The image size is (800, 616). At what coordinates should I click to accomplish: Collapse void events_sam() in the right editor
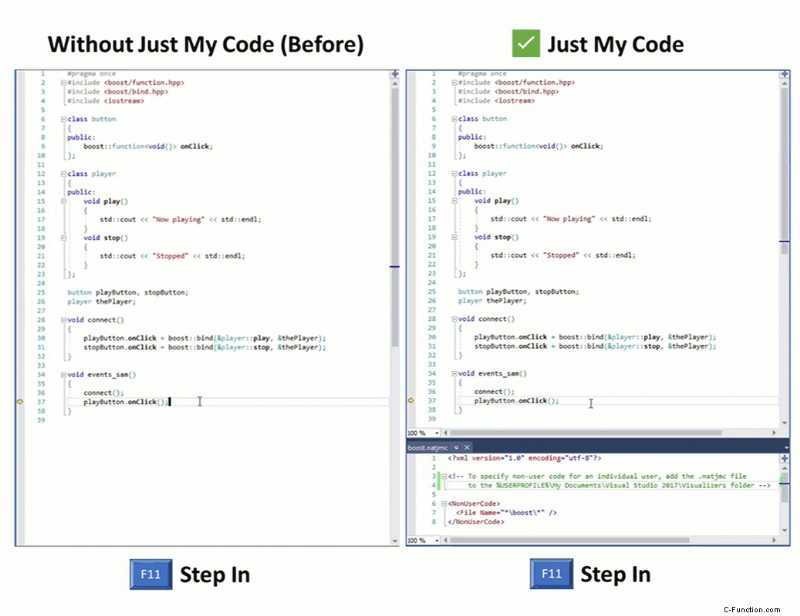click(452, 374)
